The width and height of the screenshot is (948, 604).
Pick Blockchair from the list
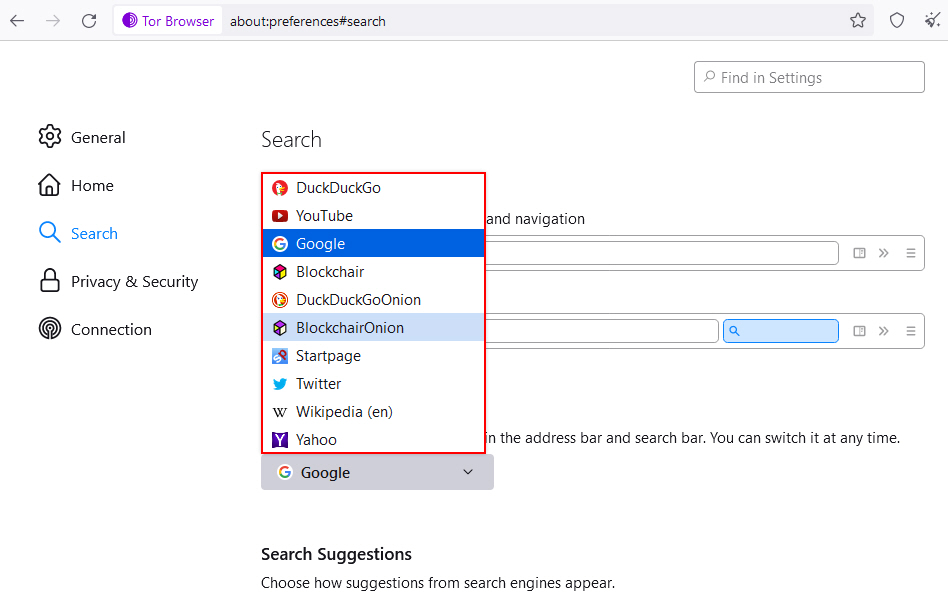[x=373, y=272]
